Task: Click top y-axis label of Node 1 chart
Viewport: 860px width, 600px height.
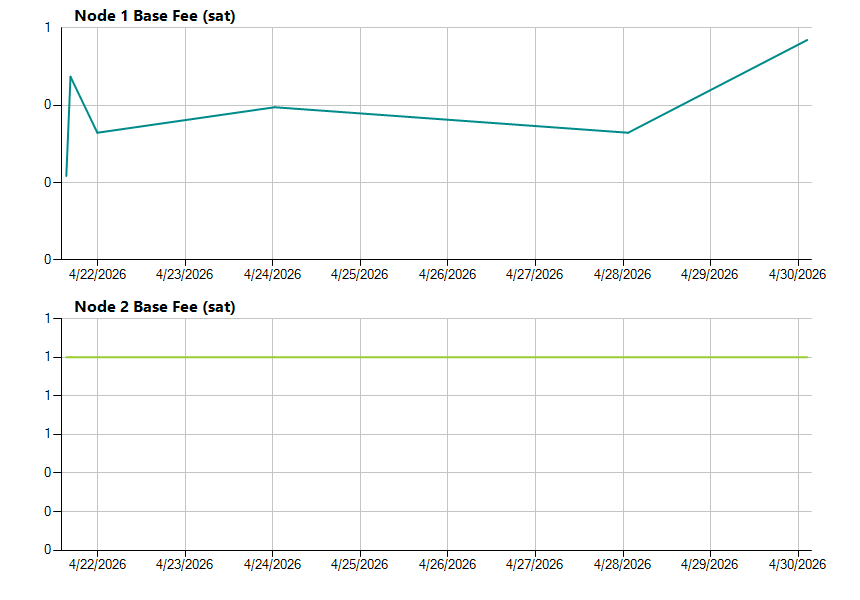Action: click(46, 28)
